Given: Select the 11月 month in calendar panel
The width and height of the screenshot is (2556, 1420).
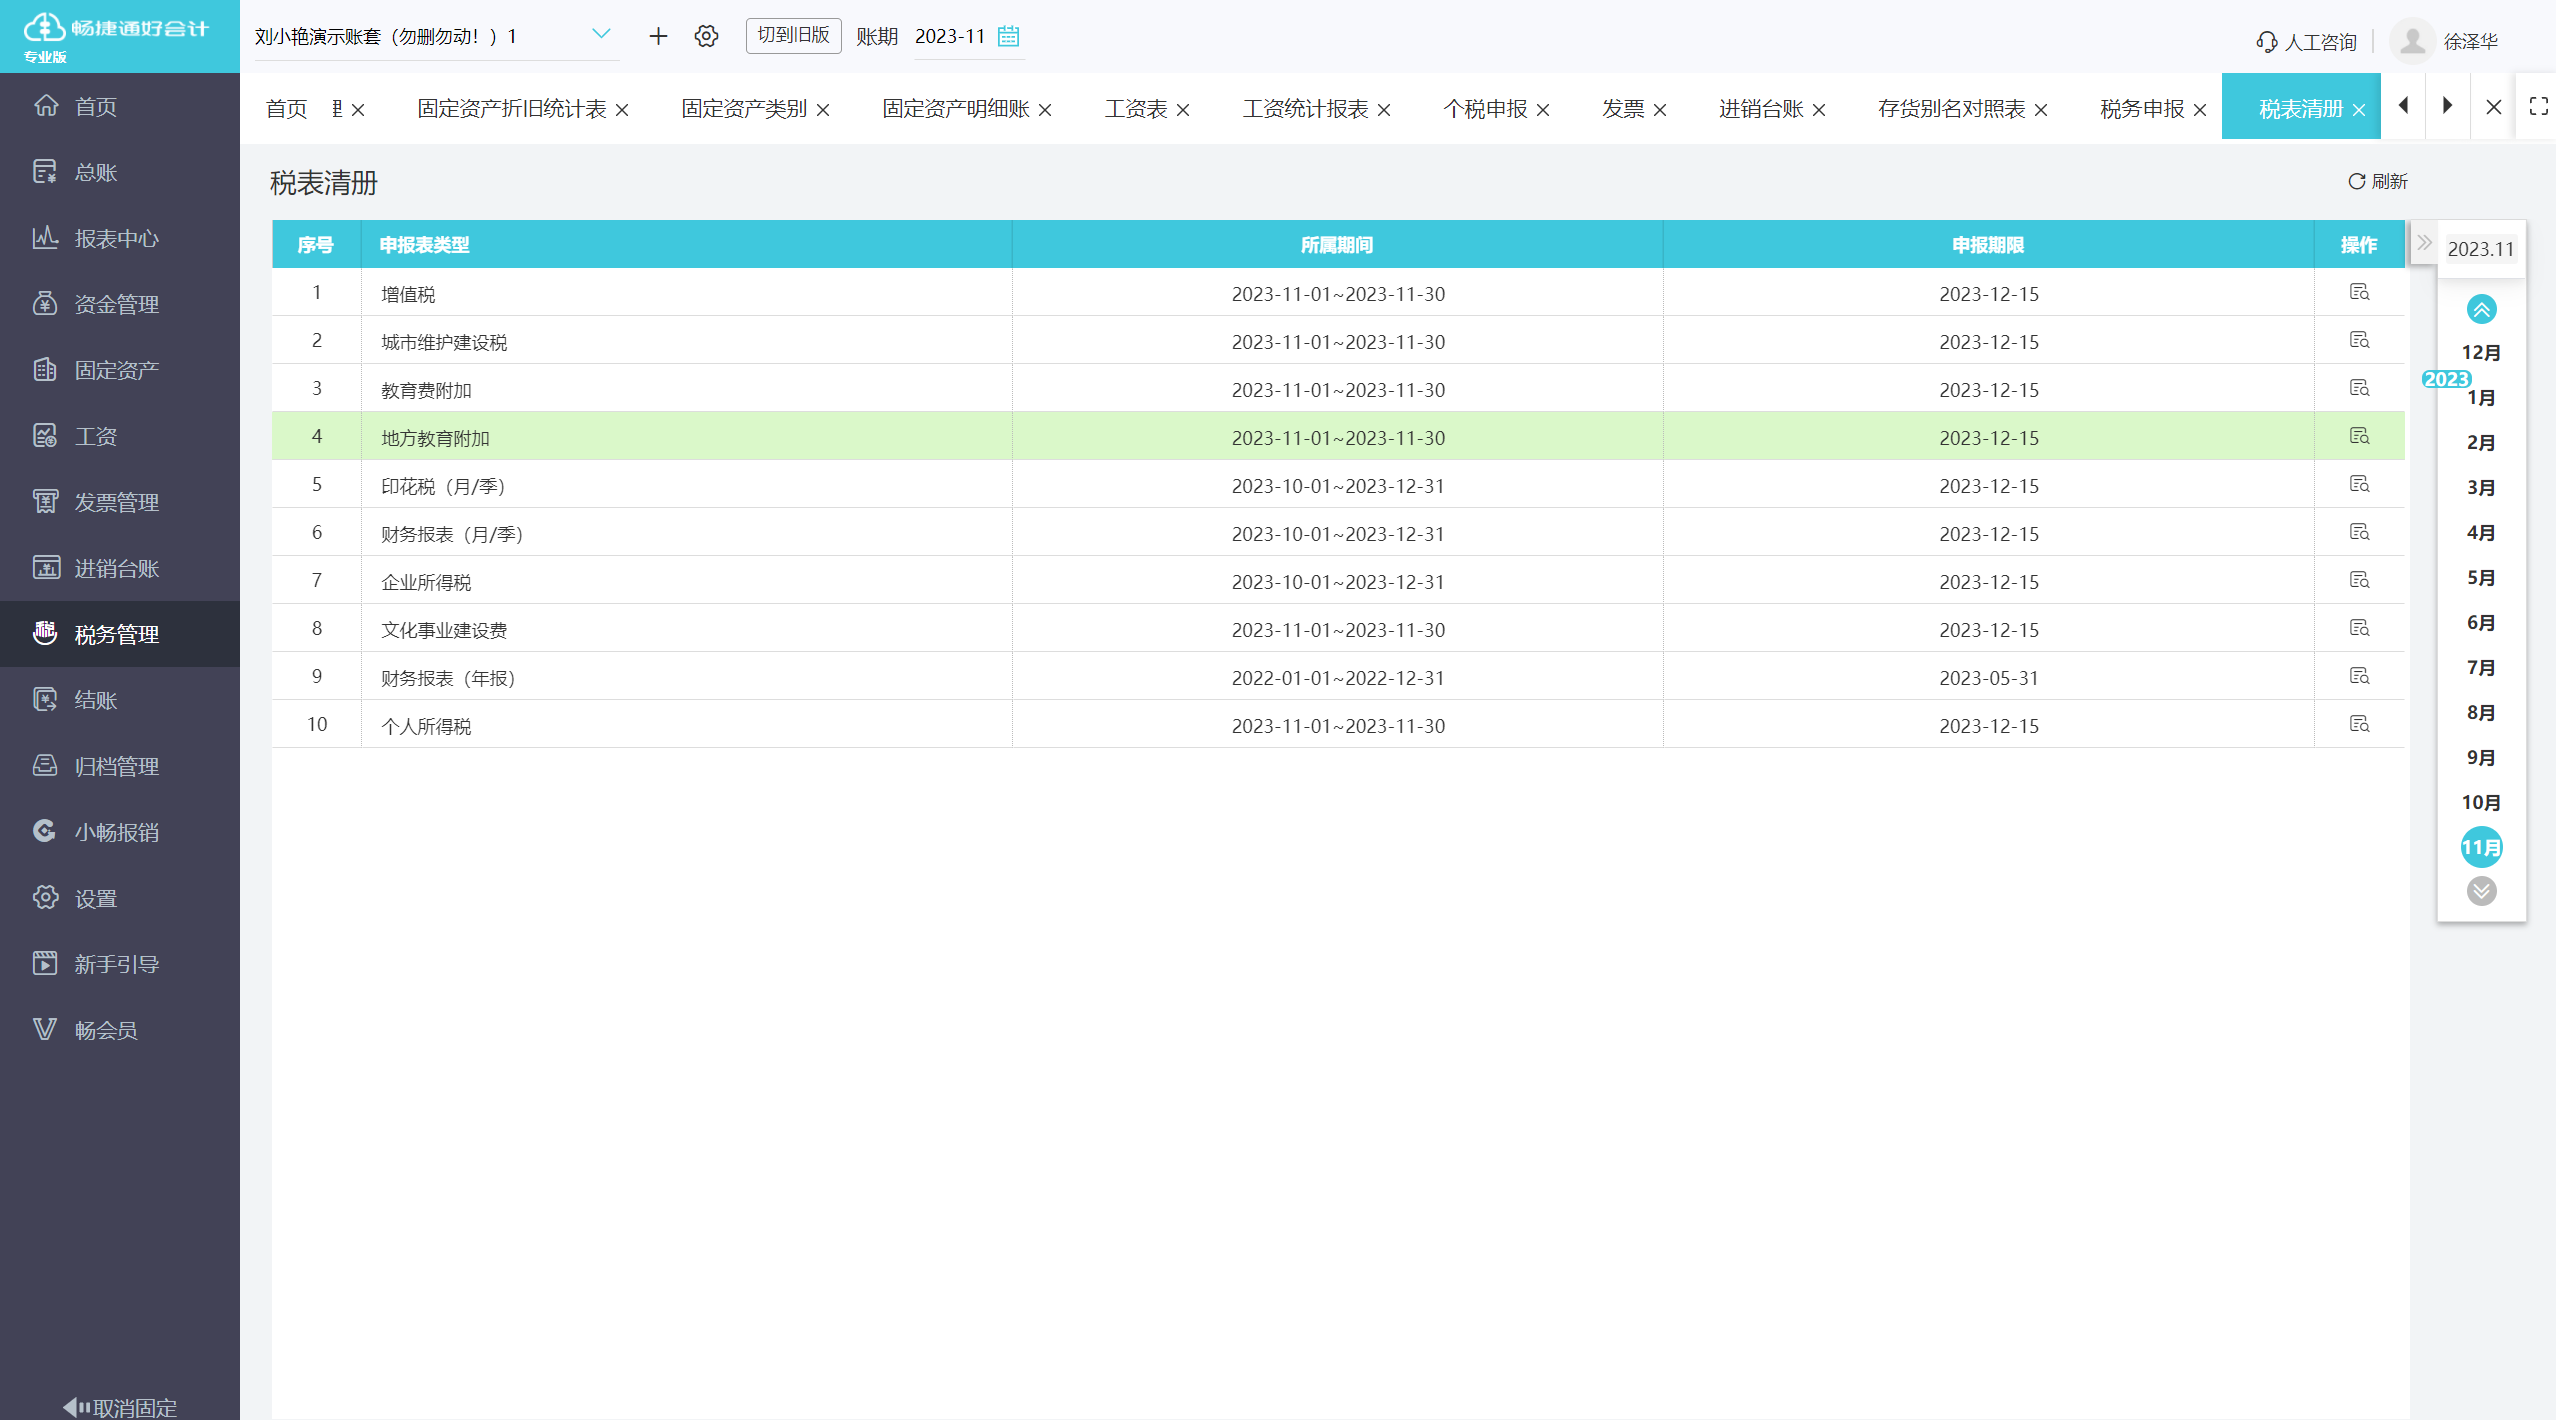Looking at the screenshot, I should [2479, 846].
